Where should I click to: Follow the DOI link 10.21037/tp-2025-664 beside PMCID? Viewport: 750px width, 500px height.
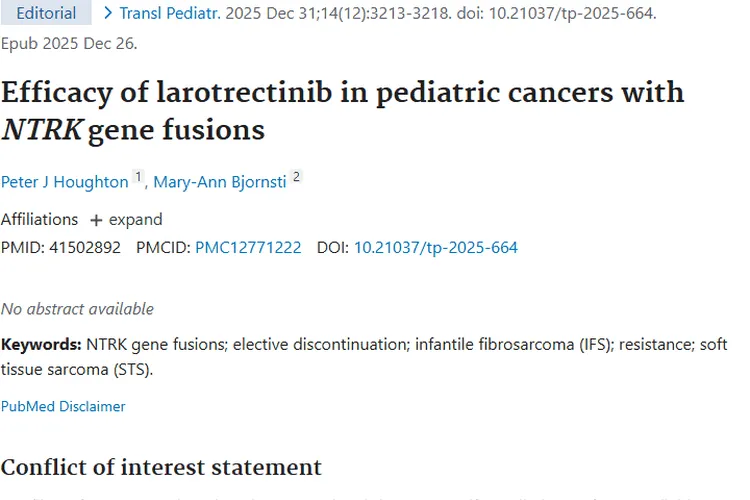436,247
